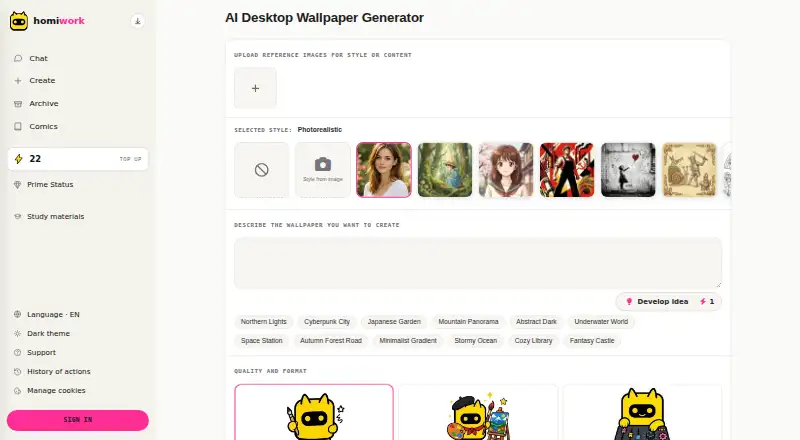Click the Develop Idea button
Image resolution: width=800 pixels, height=440 pixels.
(668, 302)
